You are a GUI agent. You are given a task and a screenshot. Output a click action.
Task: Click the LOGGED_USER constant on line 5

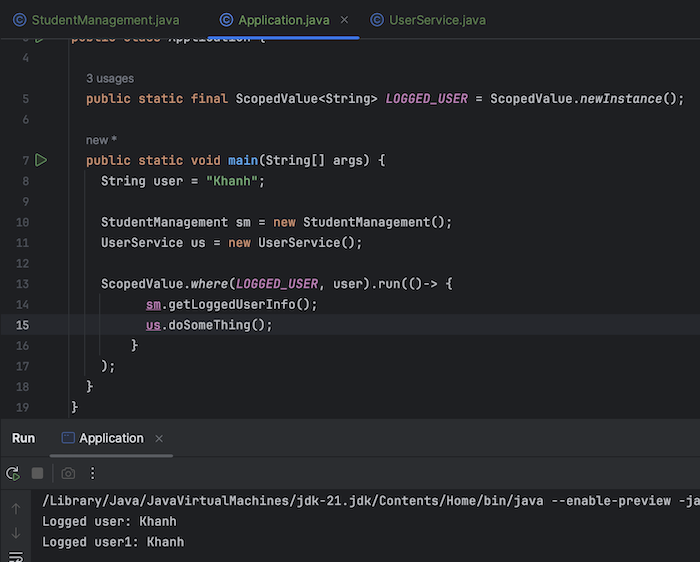(x=426, y=99)
